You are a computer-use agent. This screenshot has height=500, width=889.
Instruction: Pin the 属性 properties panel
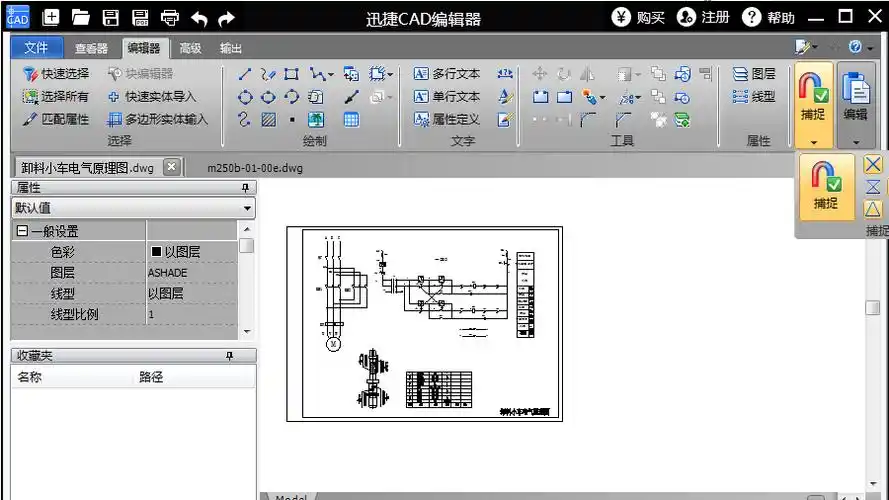pos(244,188)
